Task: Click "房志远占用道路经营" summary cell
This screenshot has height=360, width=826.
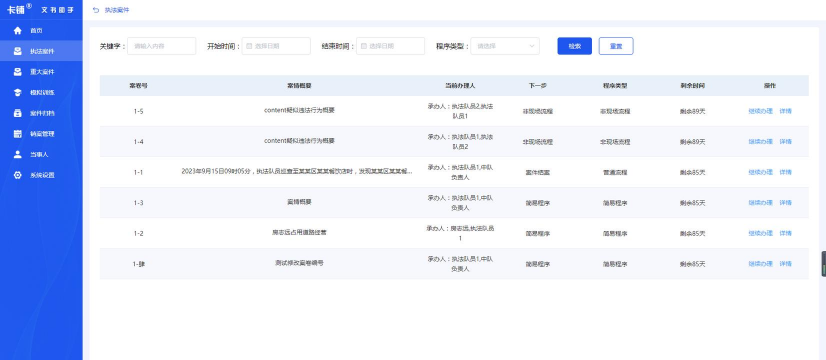Action: point(299,232)
